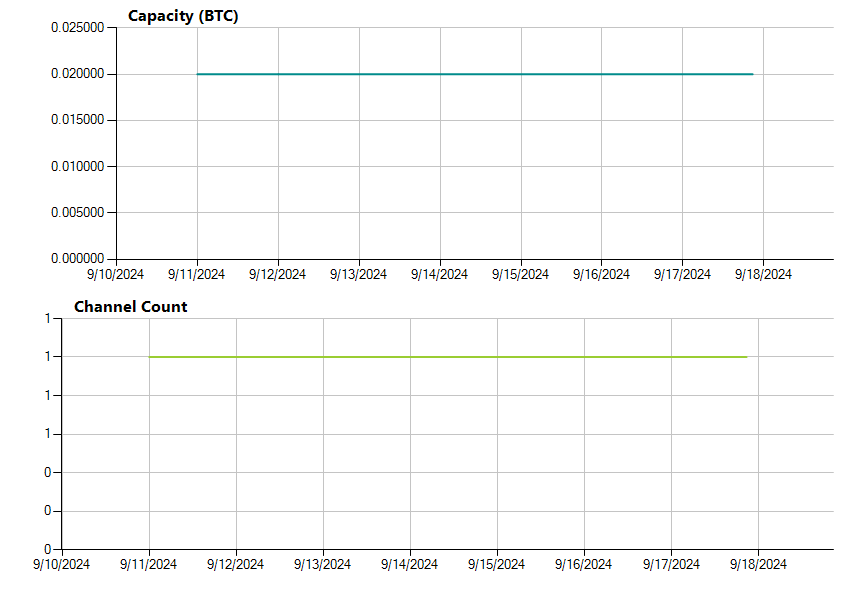The width and height of the screenshot is (860, 600).
Task: Pick 9/16/2024 on the Channel Count axis
Action: coord(584,565)
